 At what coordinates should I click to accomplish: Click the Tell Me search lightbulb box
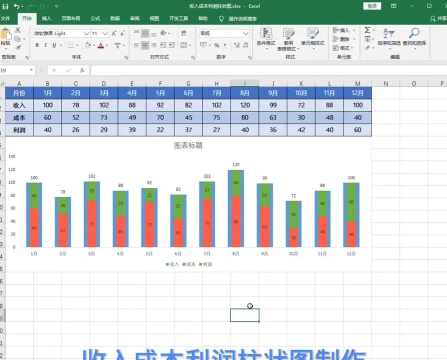238,19
